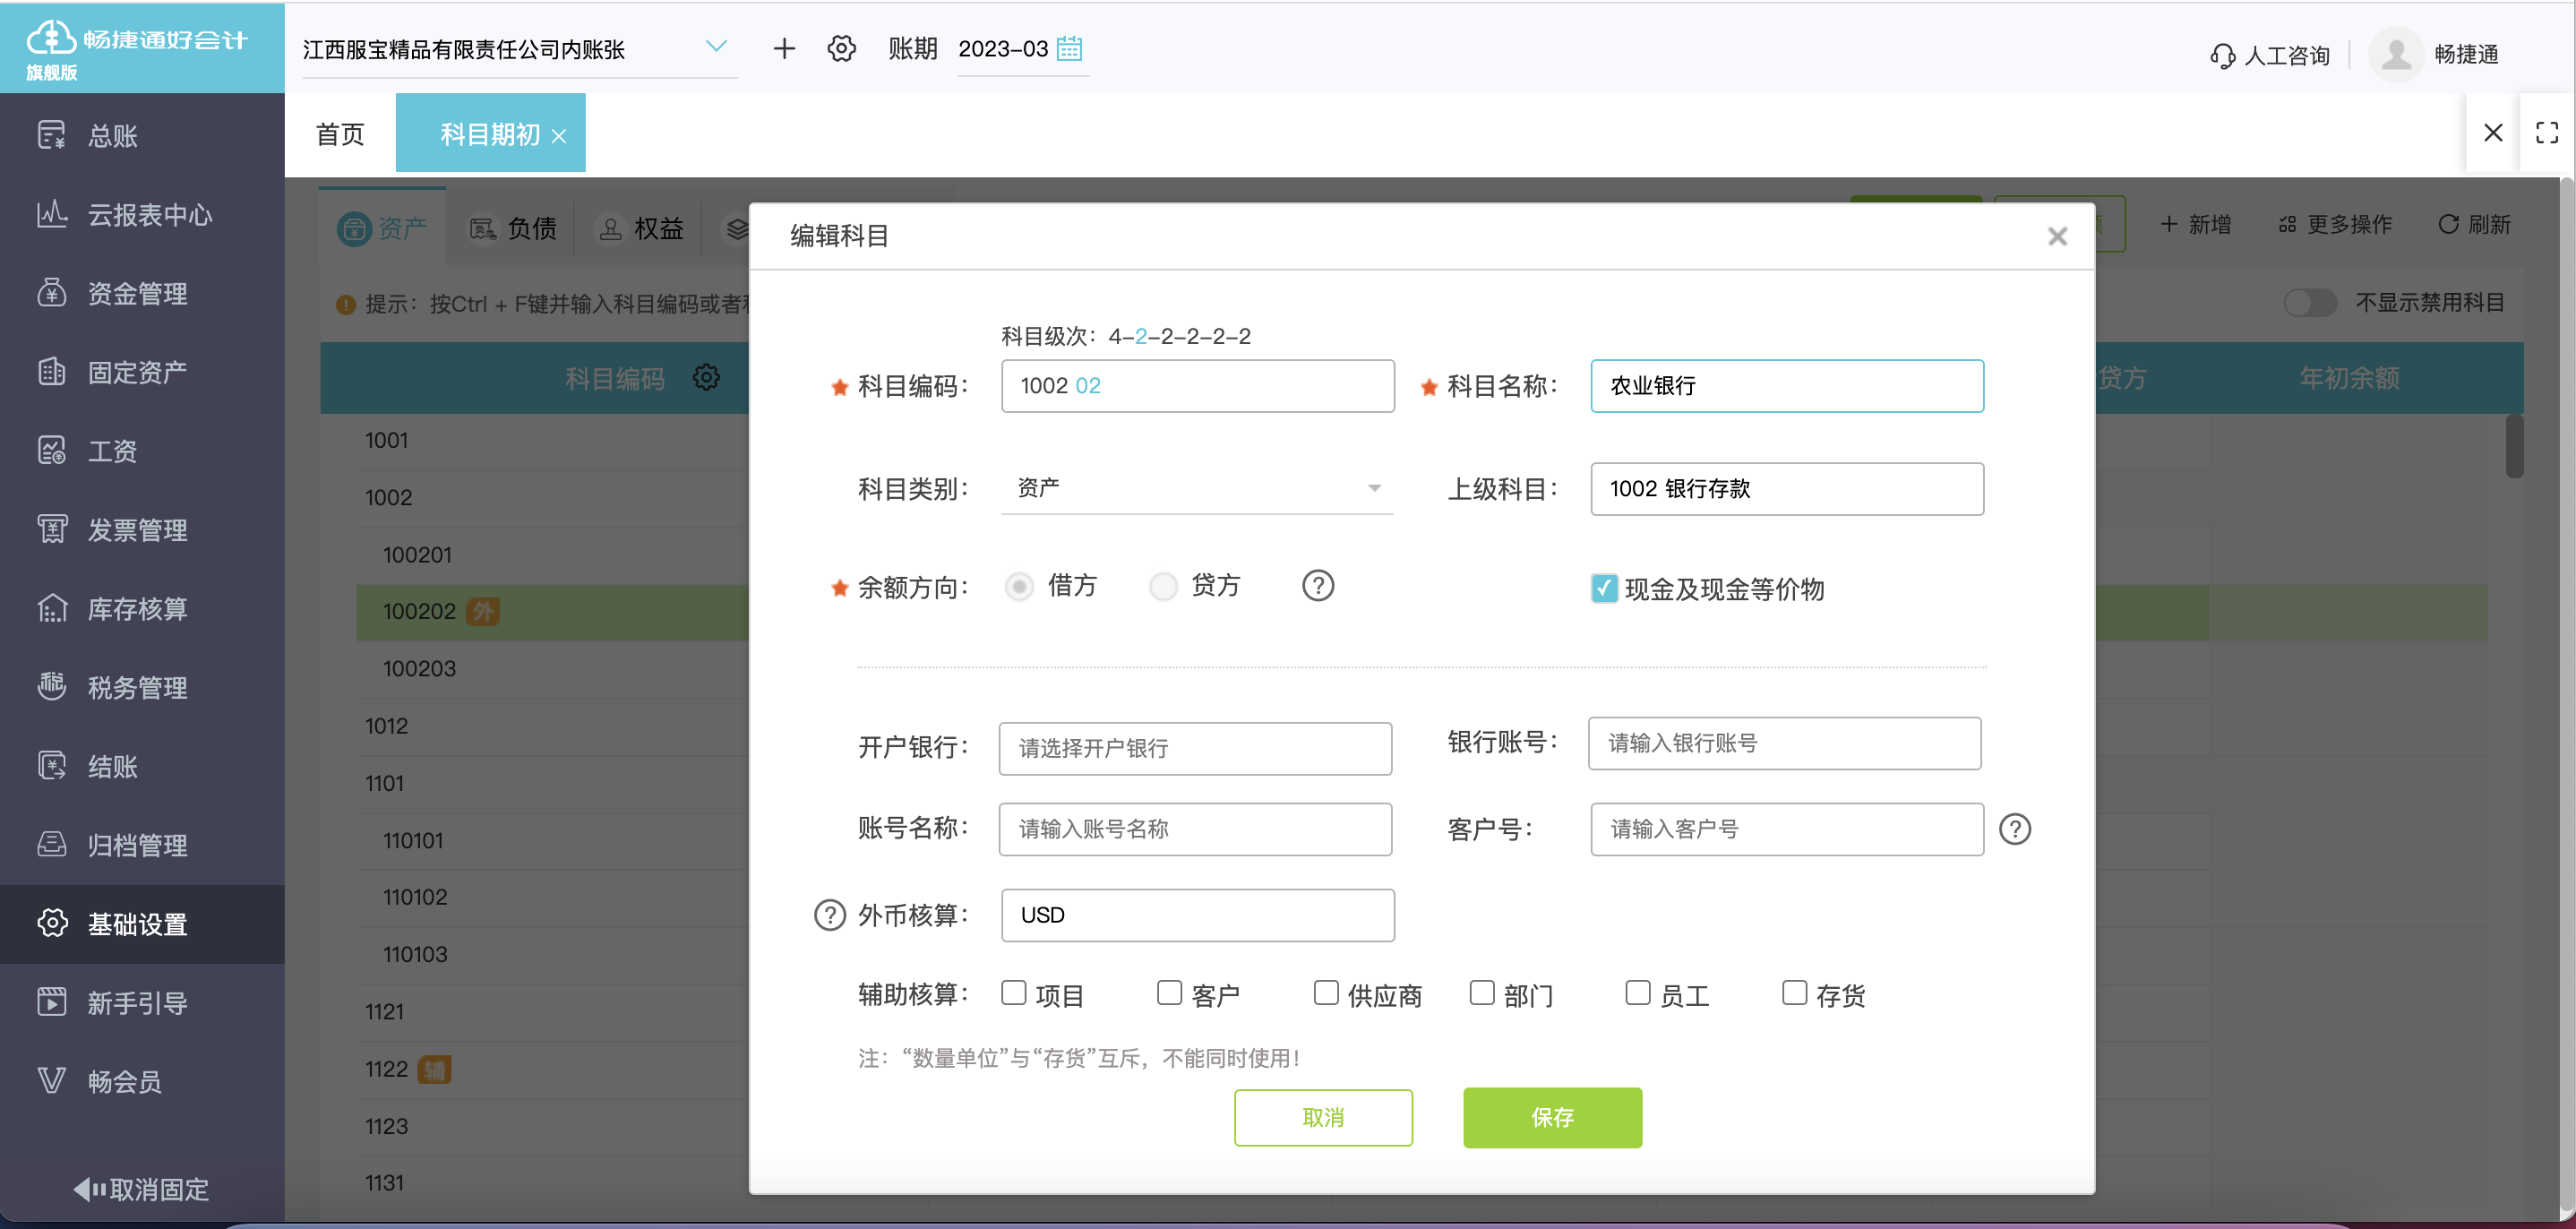Enable 客户 辅助核算 checkbox
Image resolution: width=2576 pixels, height=1229 pixels.
(1170, 993)
